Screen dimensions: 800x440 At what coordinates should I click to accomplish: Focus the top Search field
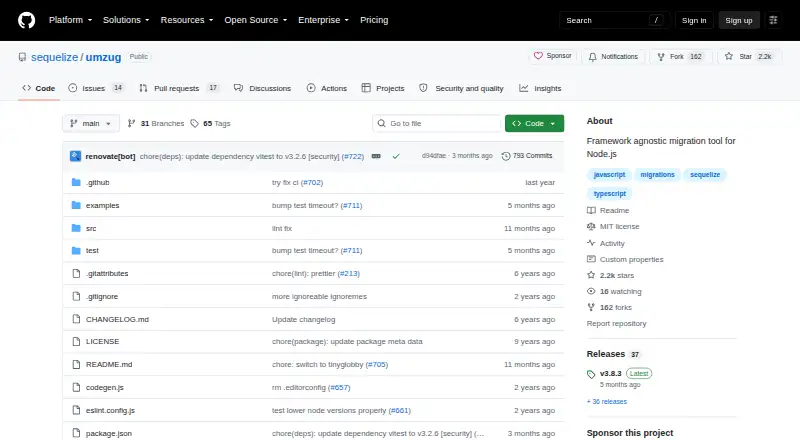pos(614,20)
